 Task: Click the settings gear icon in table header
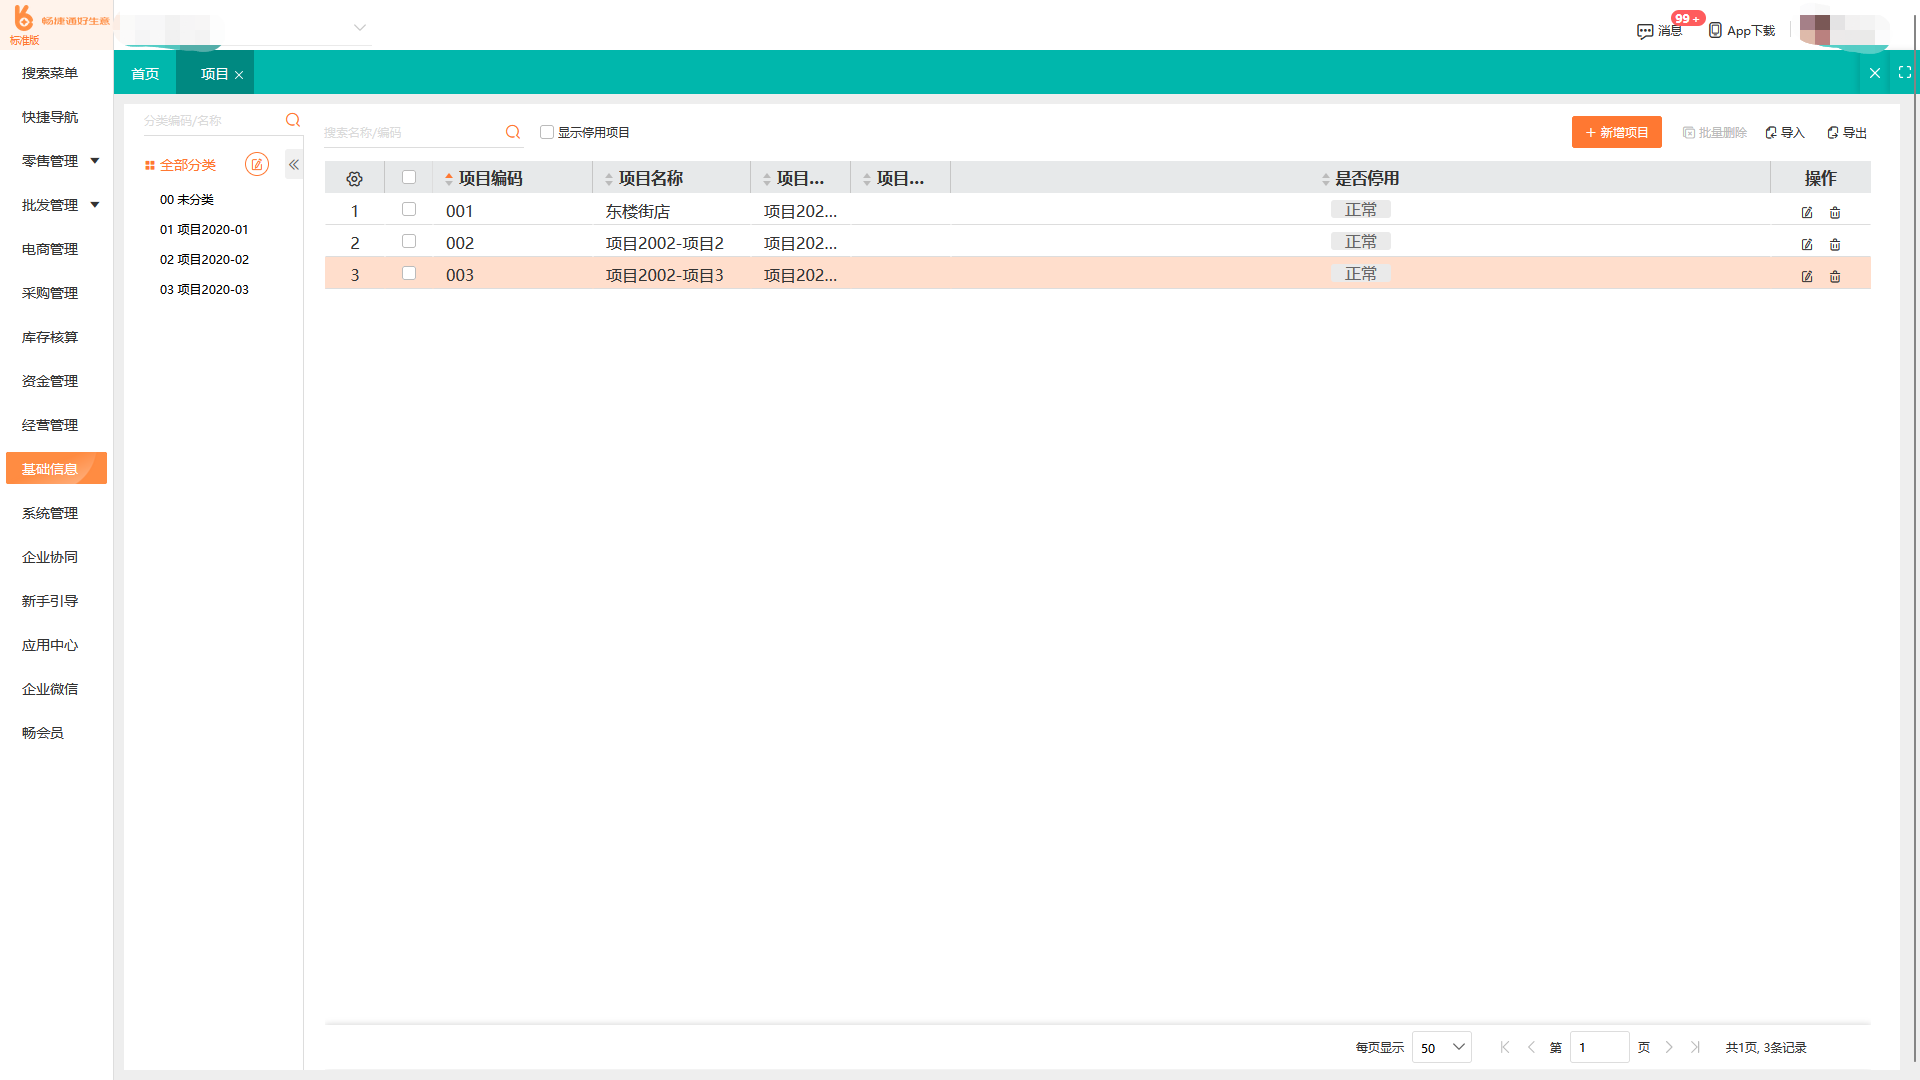point(355,178)
